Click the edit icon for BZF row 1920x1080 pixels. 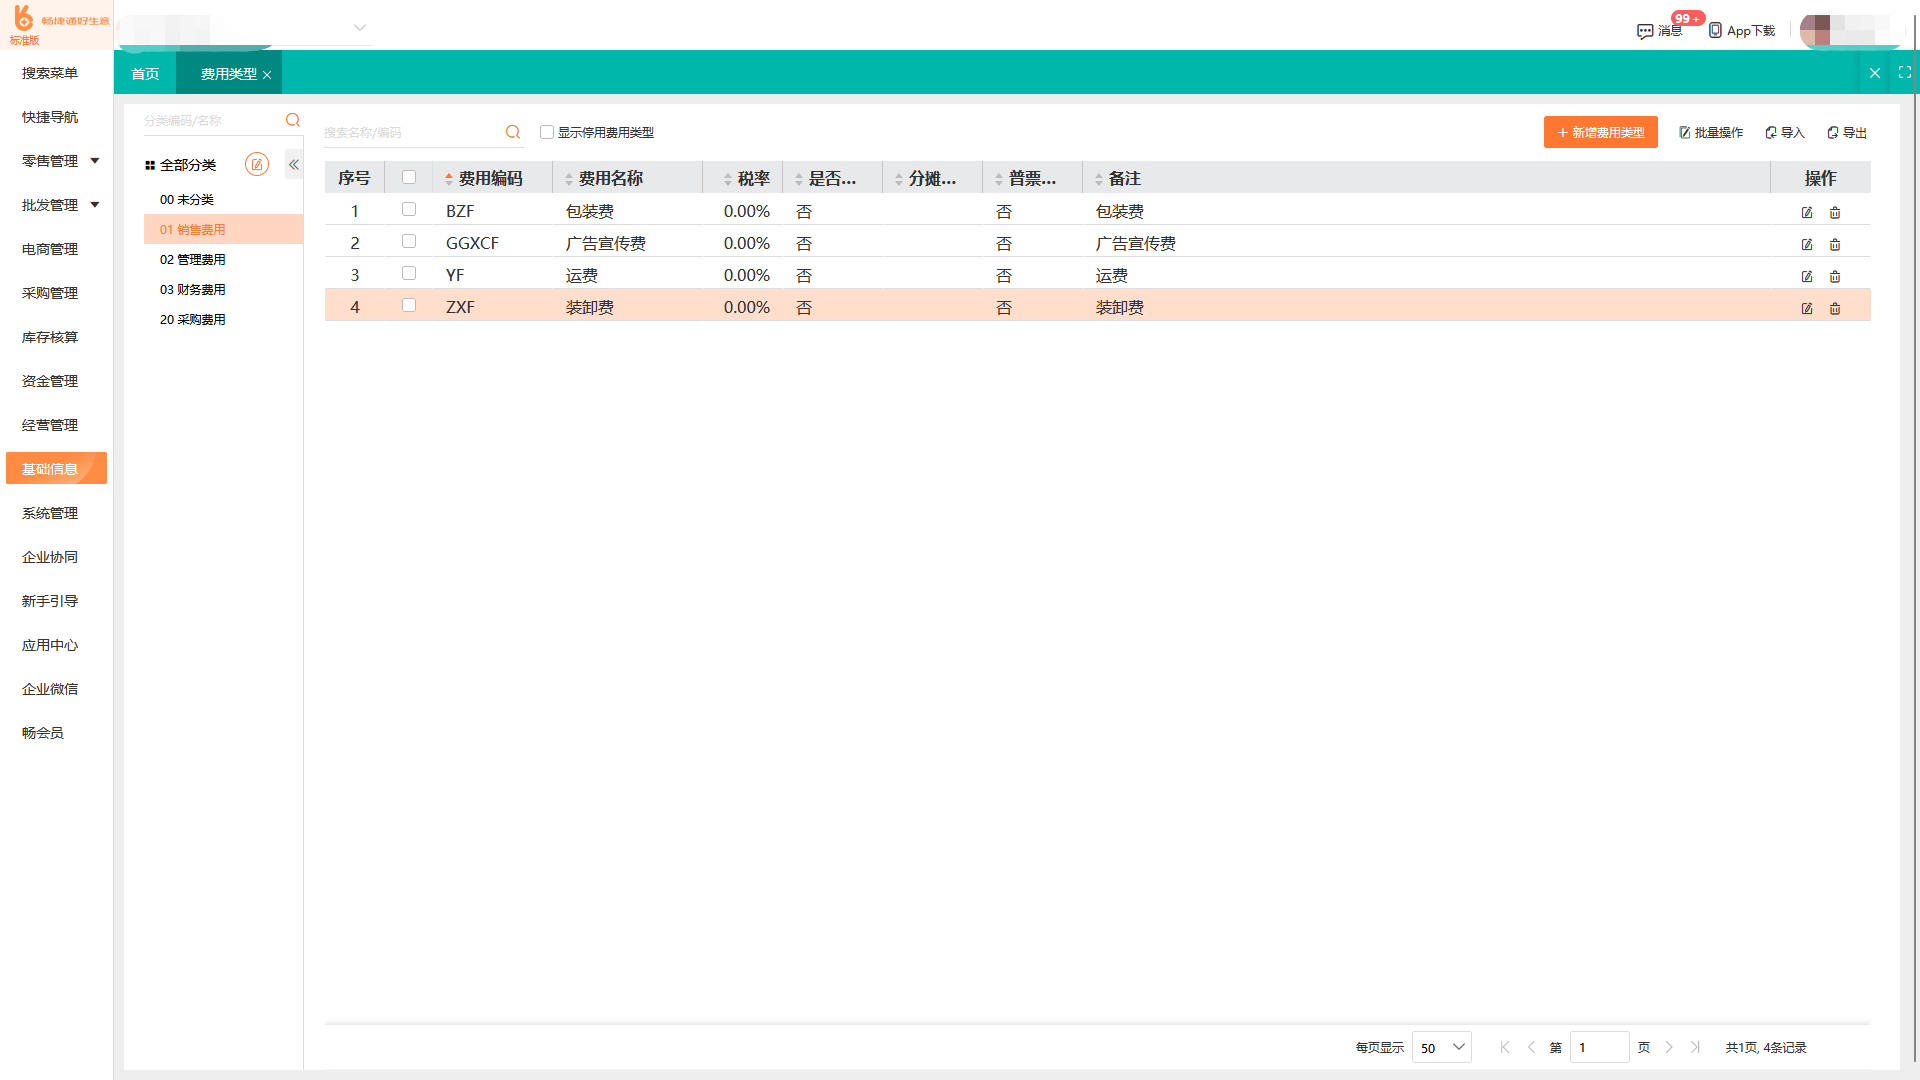[x=1807, y=212]
